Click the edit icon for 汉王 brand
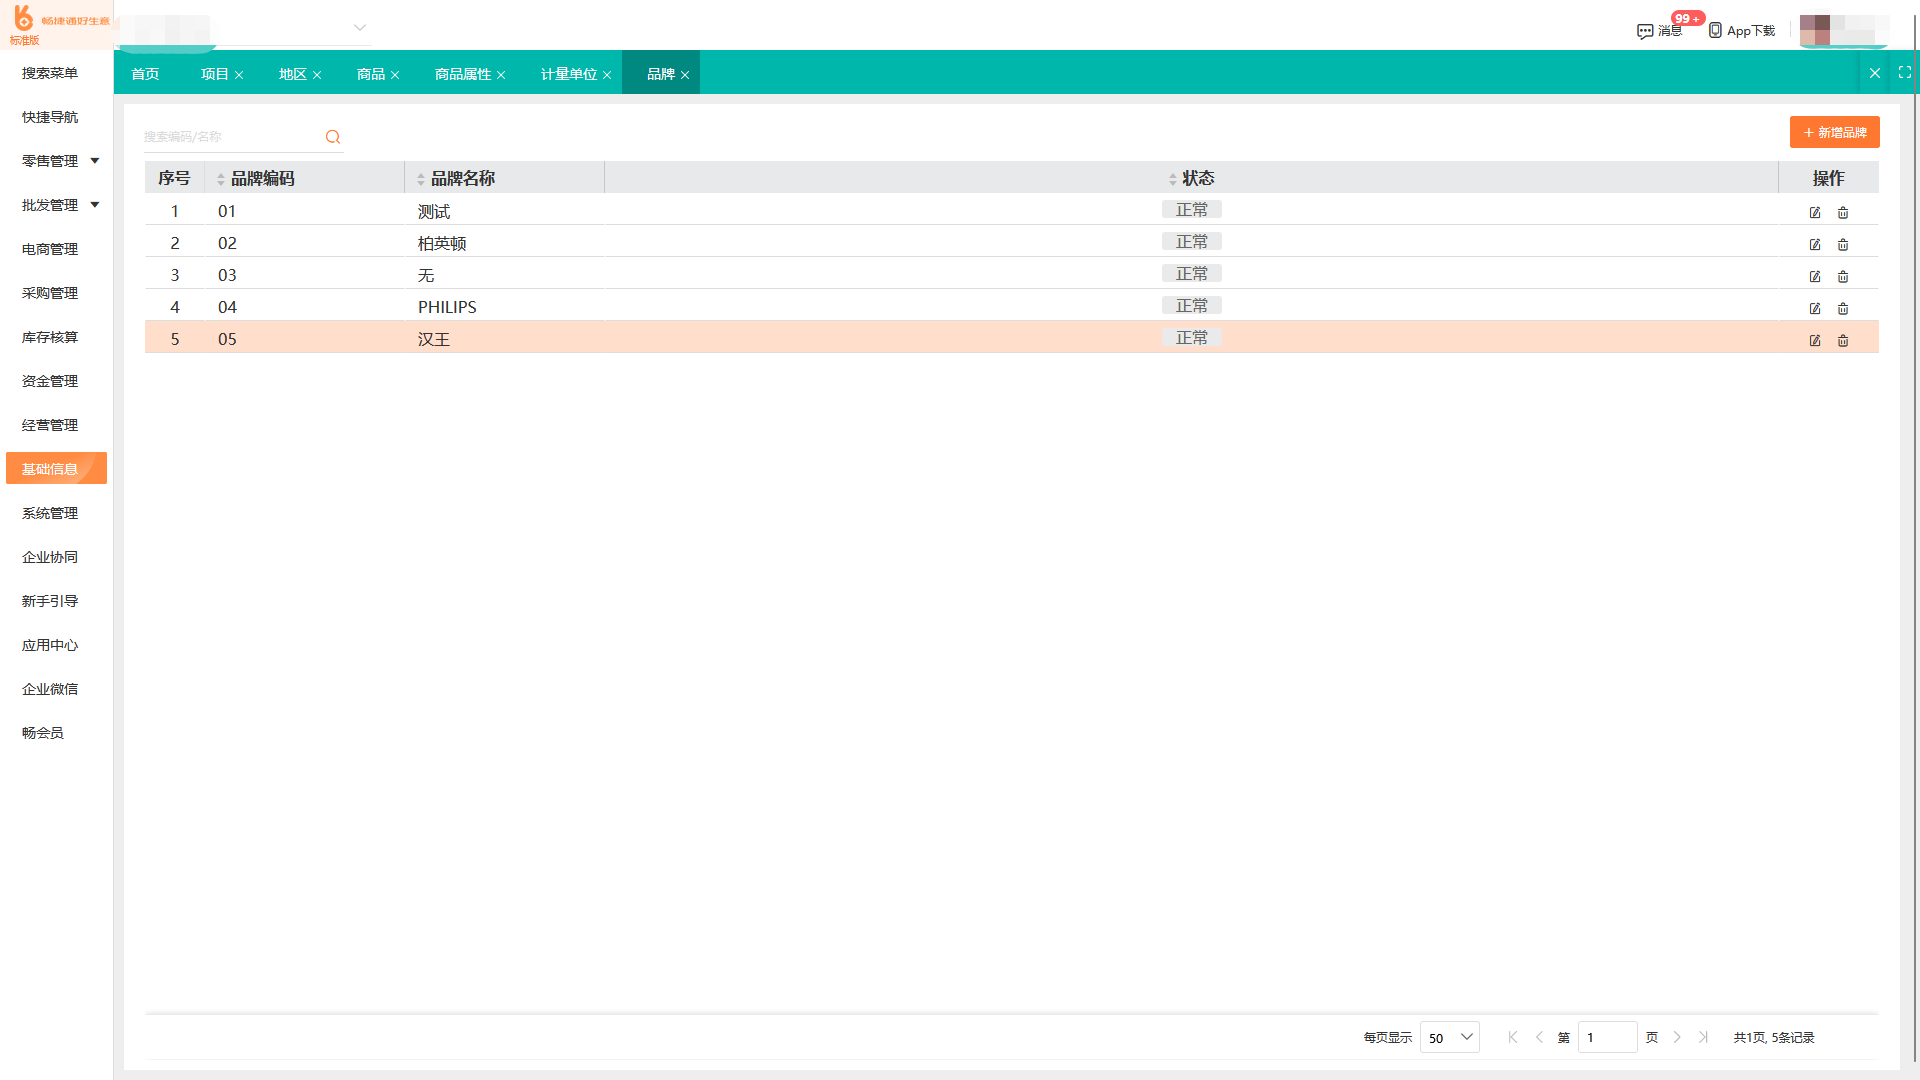This screenshot has width=1920, height=1080. tap(1815, 339)
